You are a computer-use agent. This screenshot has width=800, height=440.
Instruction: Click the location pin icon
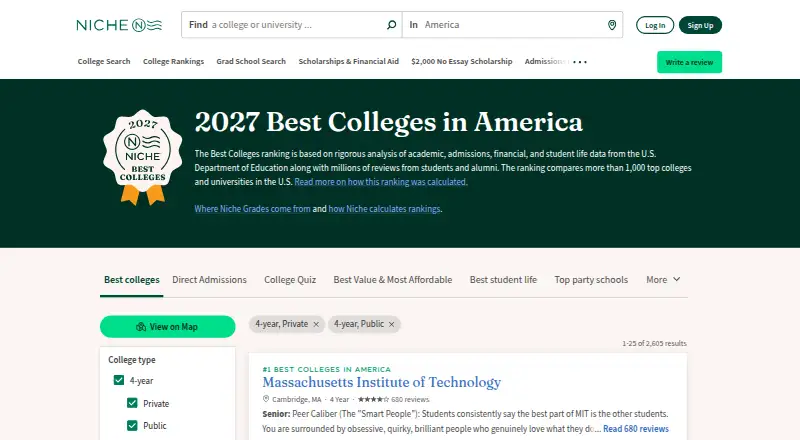pyautogui.click(x=612, y=25)
